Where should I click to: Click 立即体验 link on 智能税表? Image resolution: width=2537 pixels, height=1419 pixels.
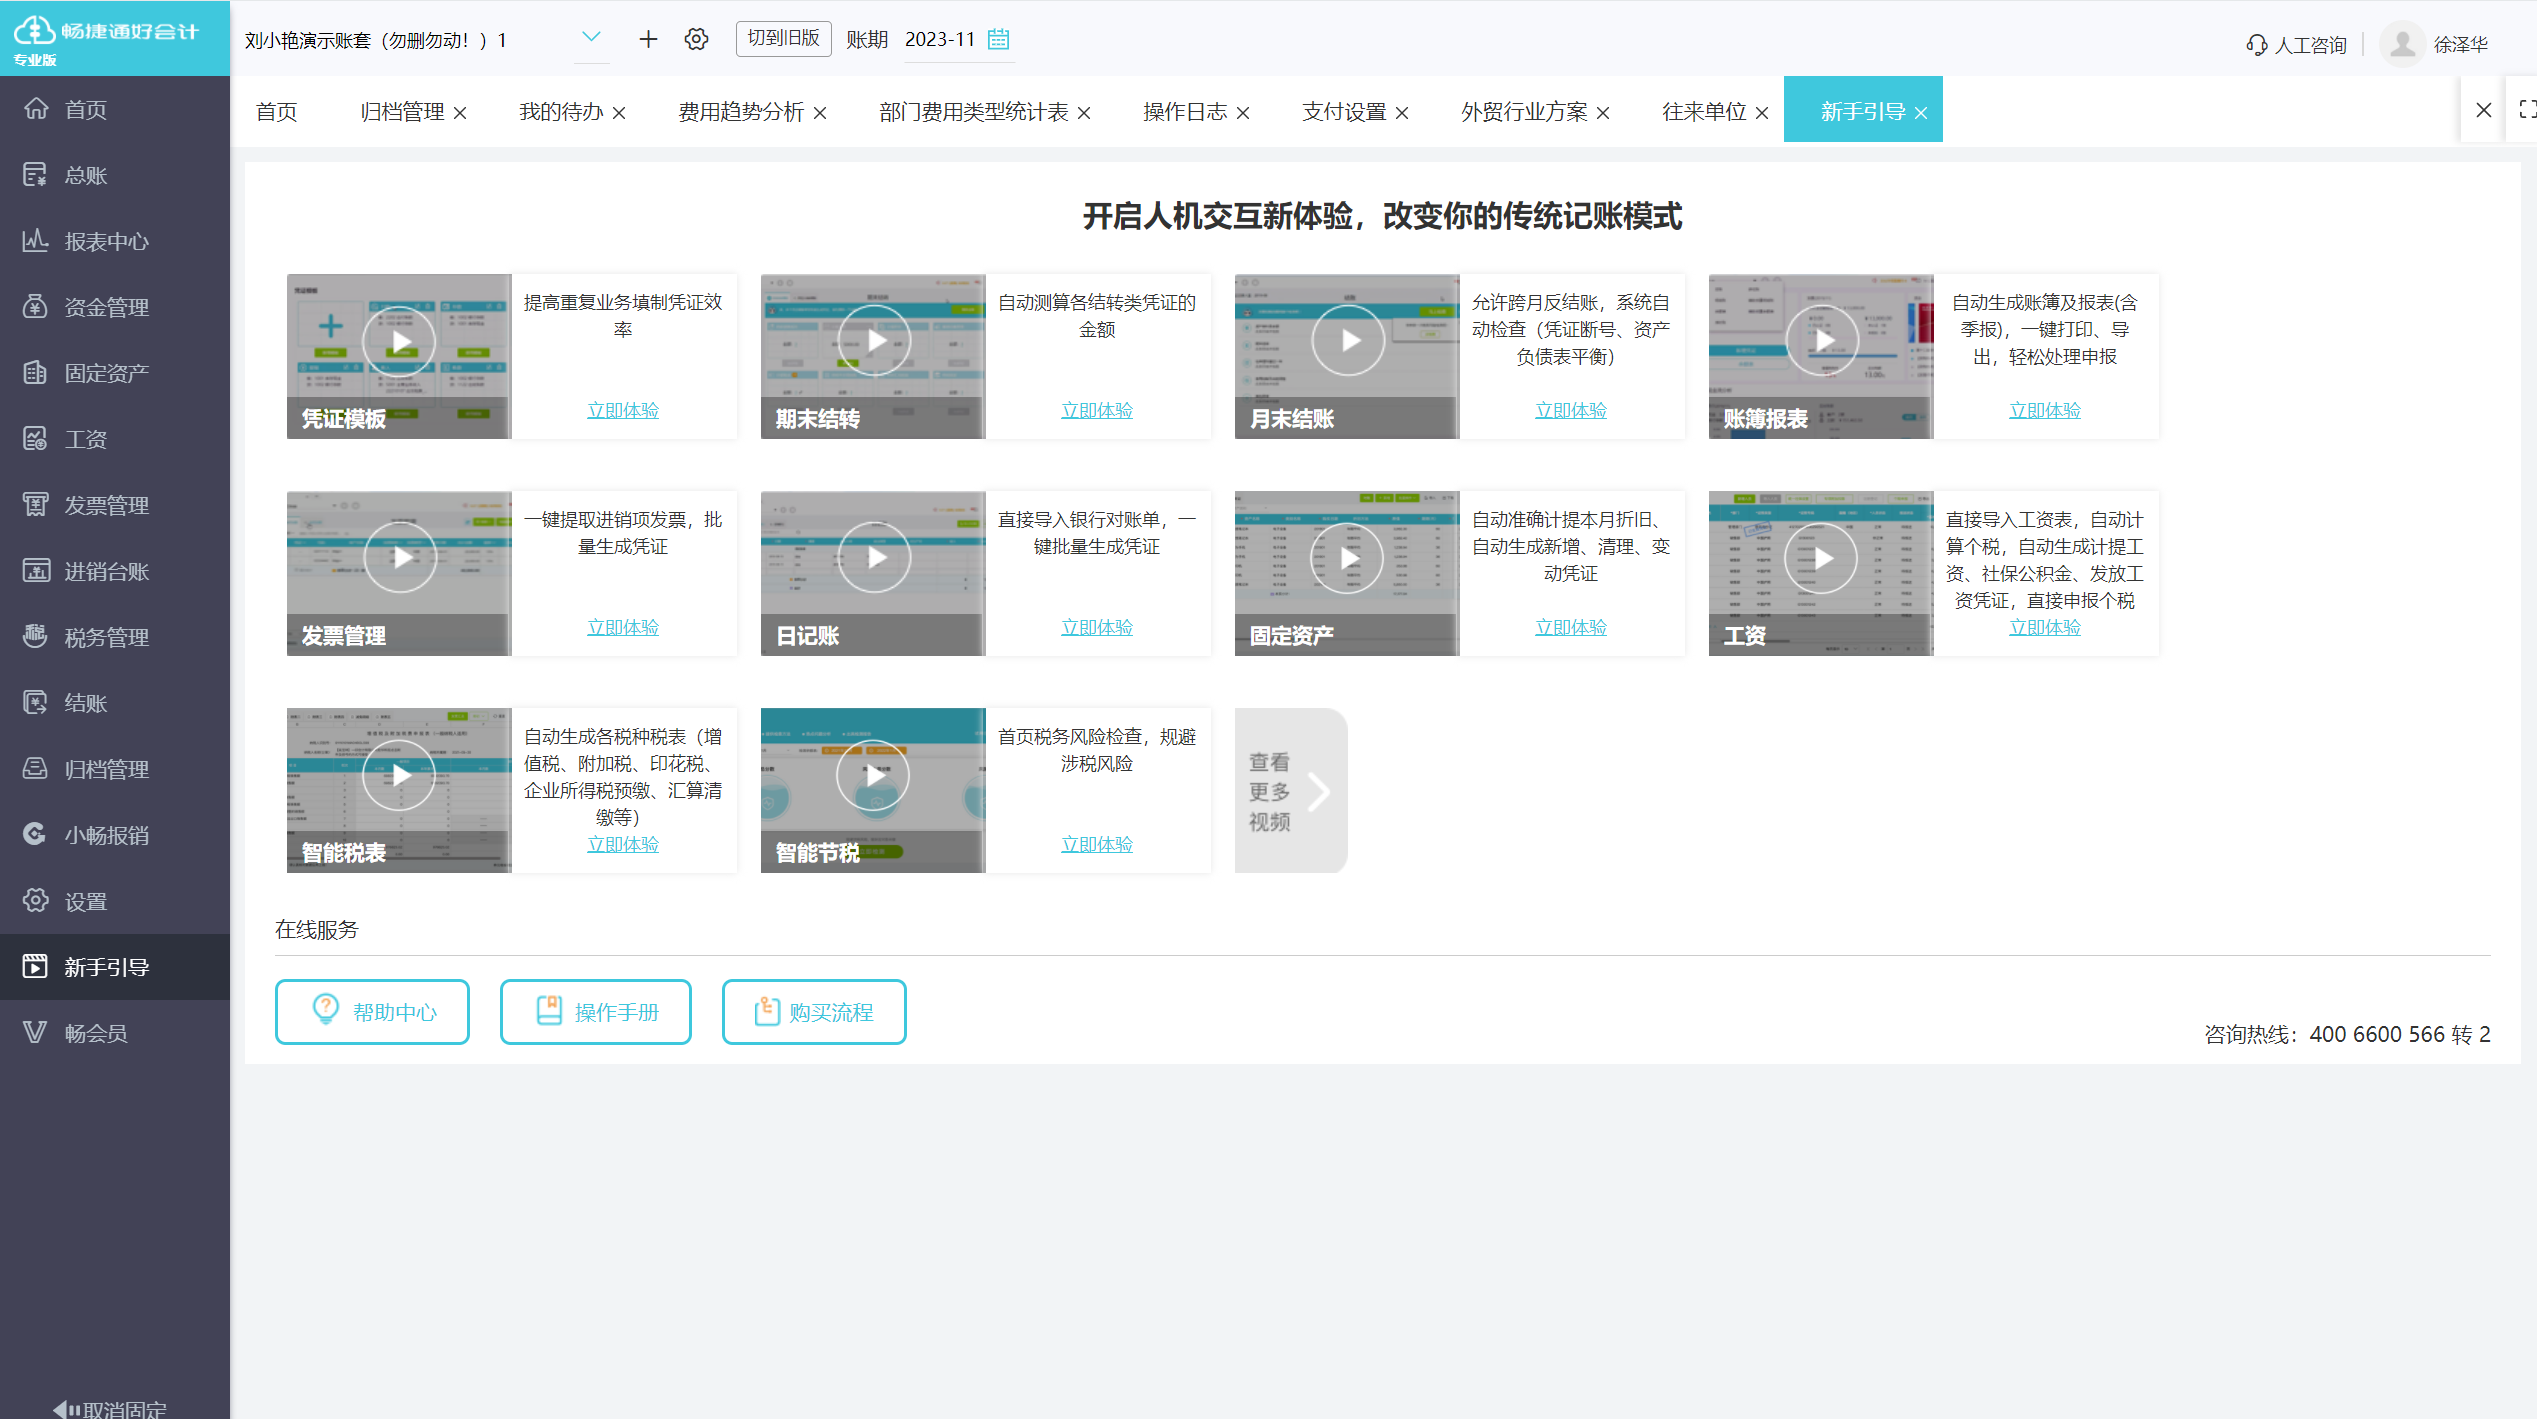tap(622, 844)
